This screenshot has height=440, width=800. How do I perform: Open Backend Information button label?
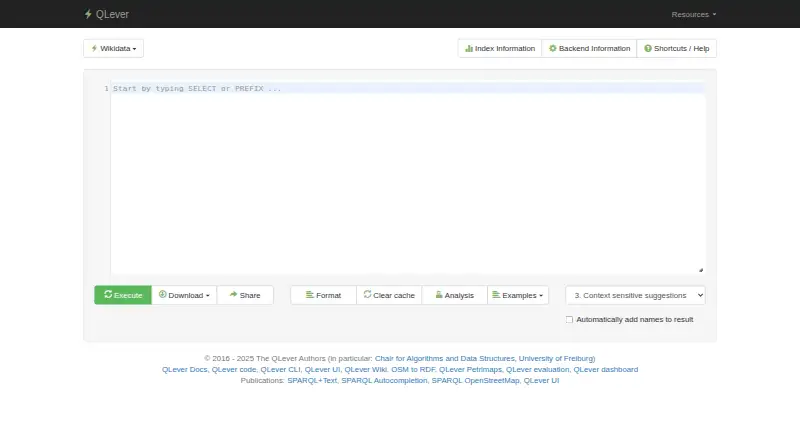pos(594,48)
